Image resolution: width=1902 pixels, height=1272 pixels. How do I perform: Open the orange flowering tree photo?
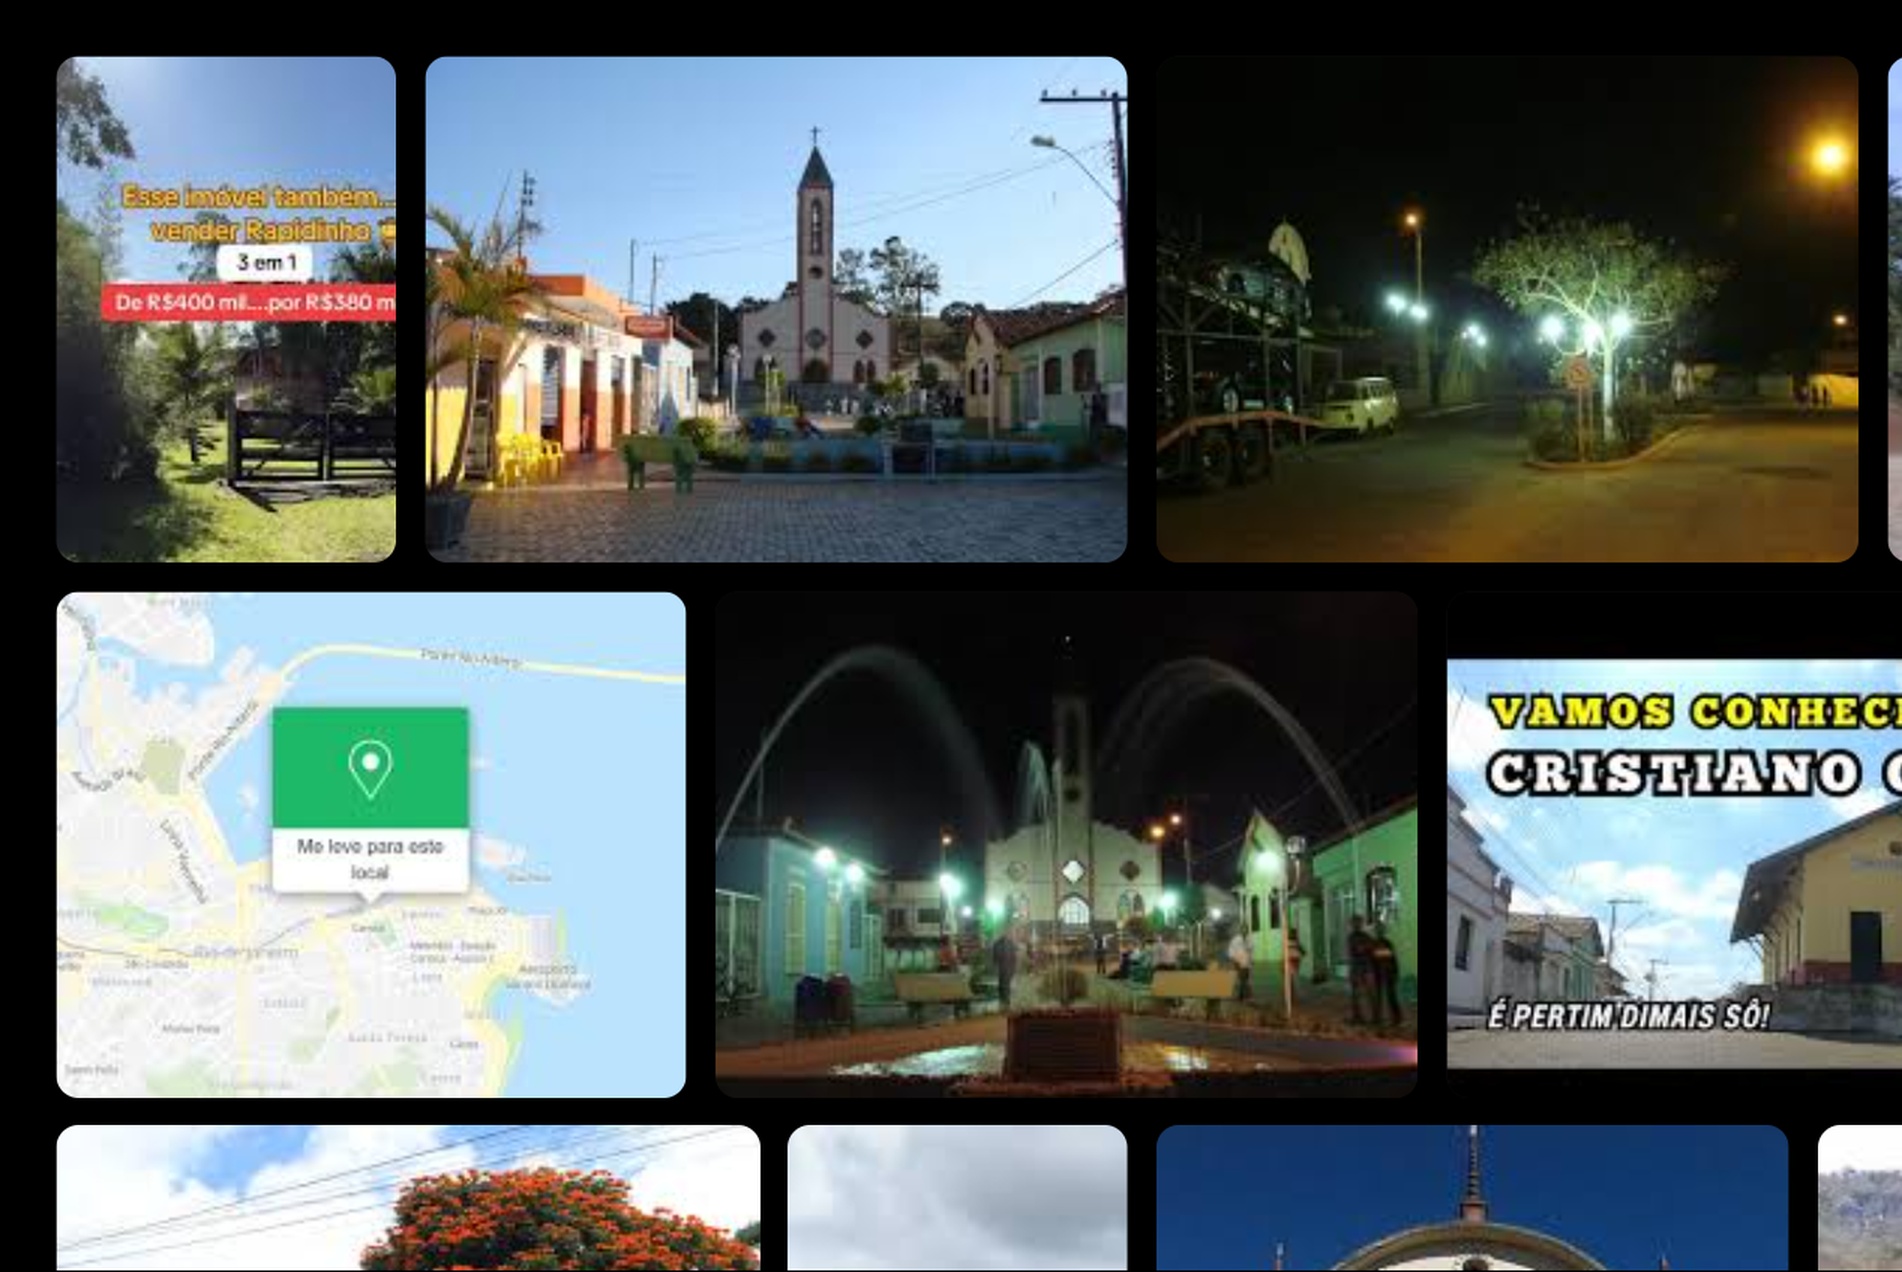[x=408, y=1198]
